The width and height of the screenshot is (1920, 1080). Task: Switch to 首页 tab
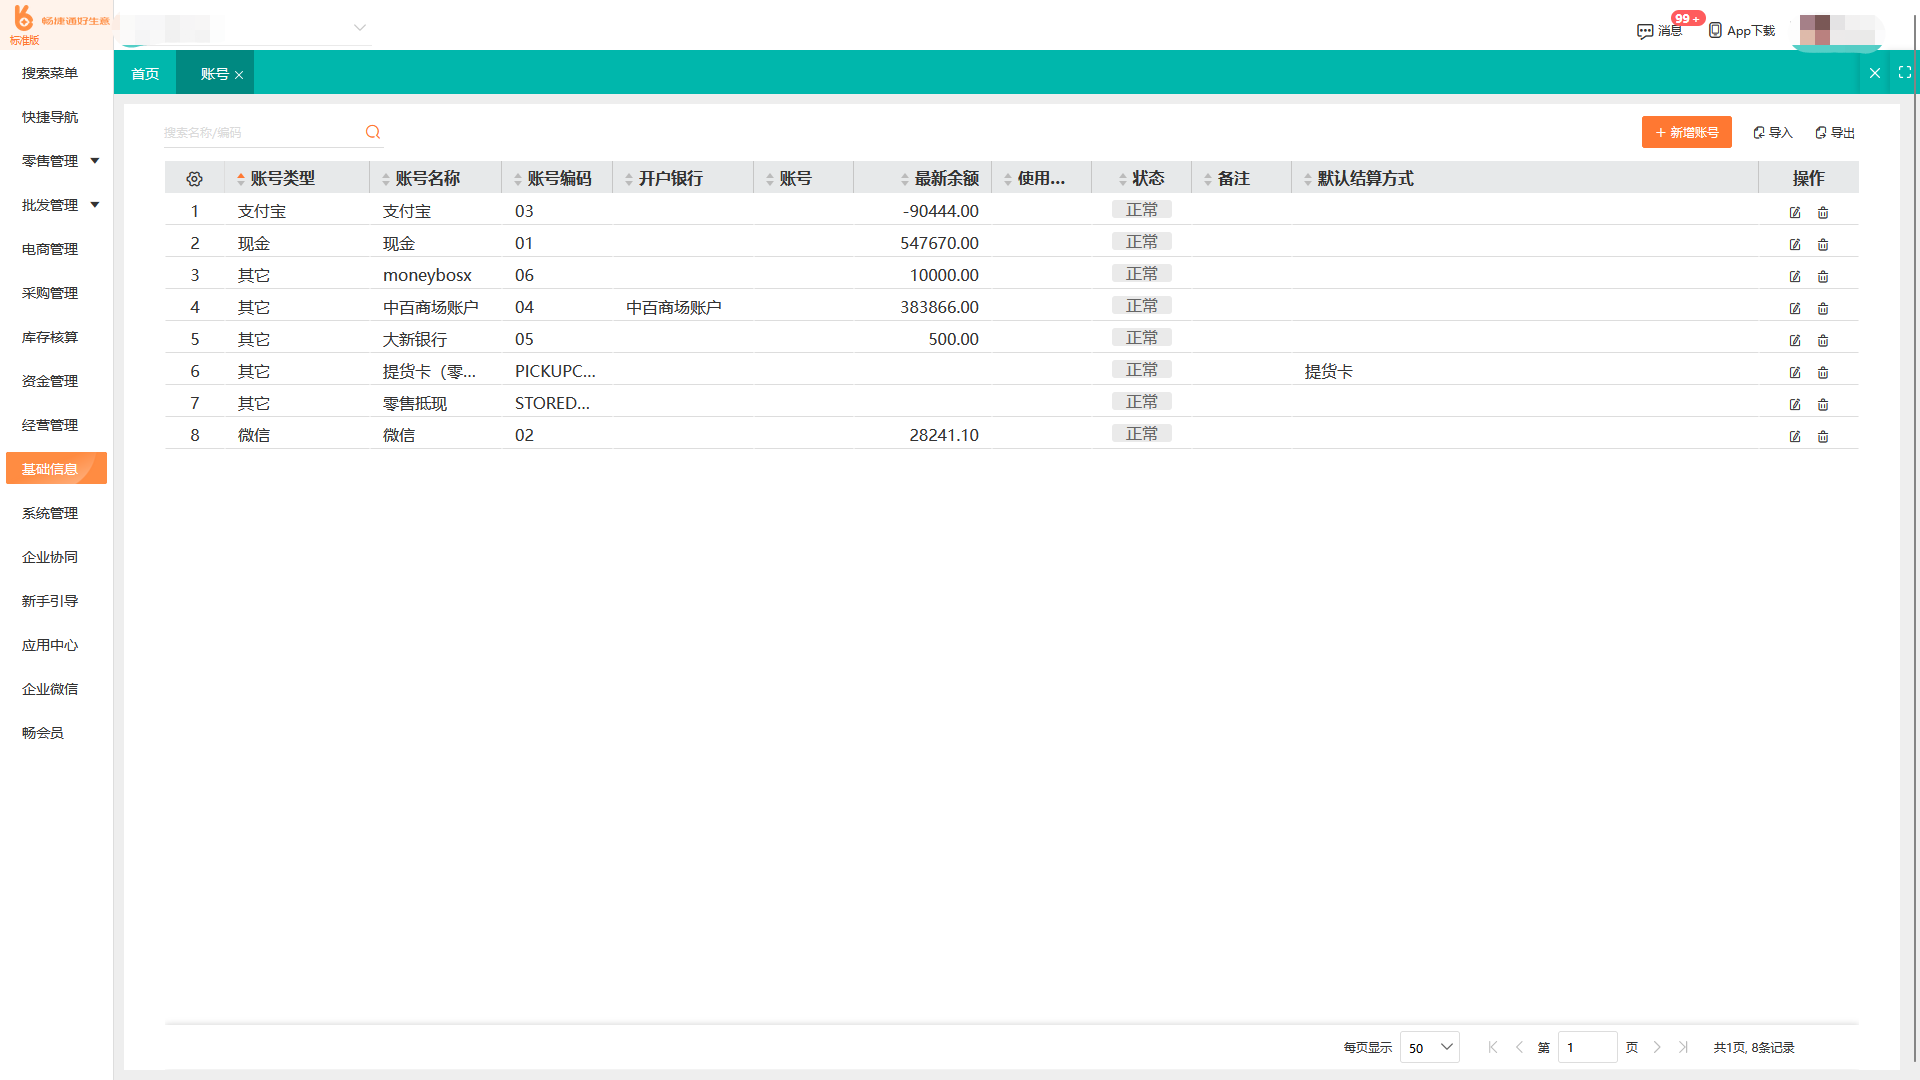point(145,74)
